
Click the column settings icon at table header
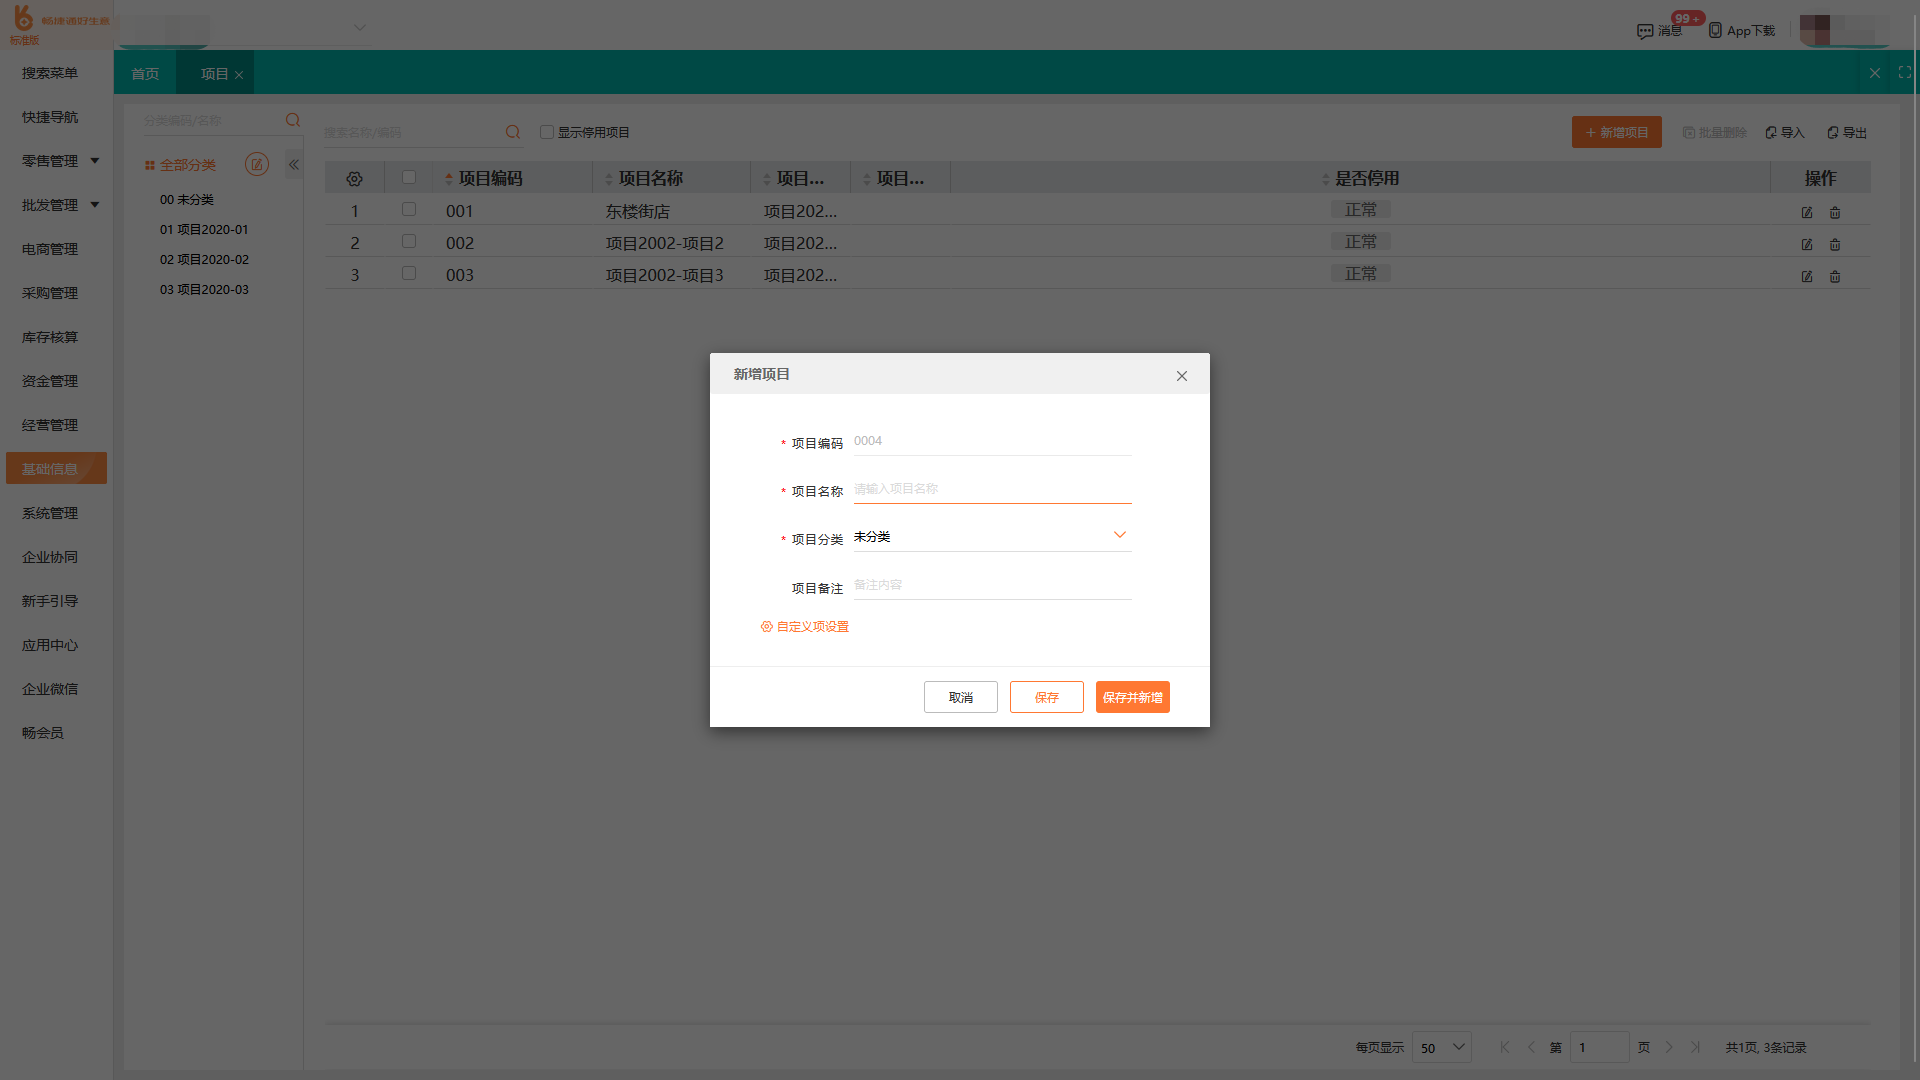point(353,178)
